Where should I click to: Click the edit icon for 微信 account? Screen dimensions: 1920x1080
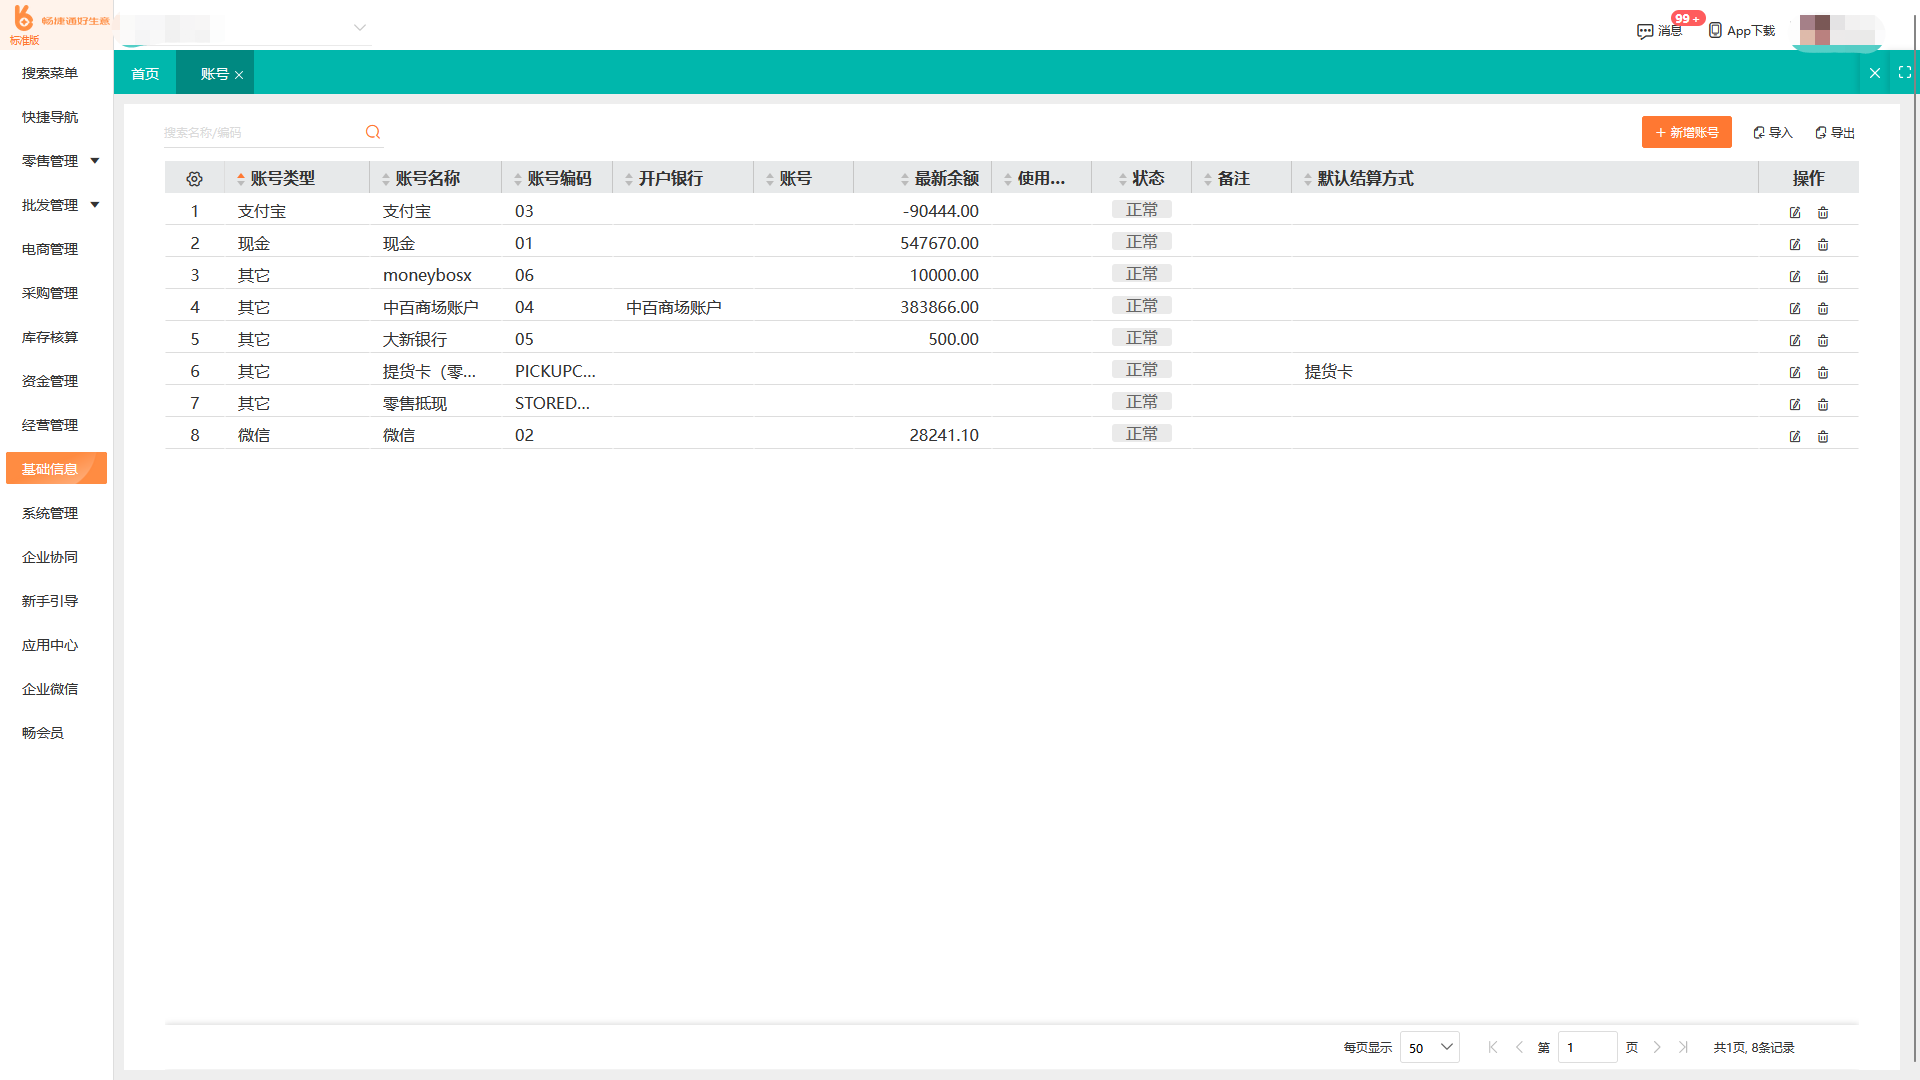[1795, 435]
